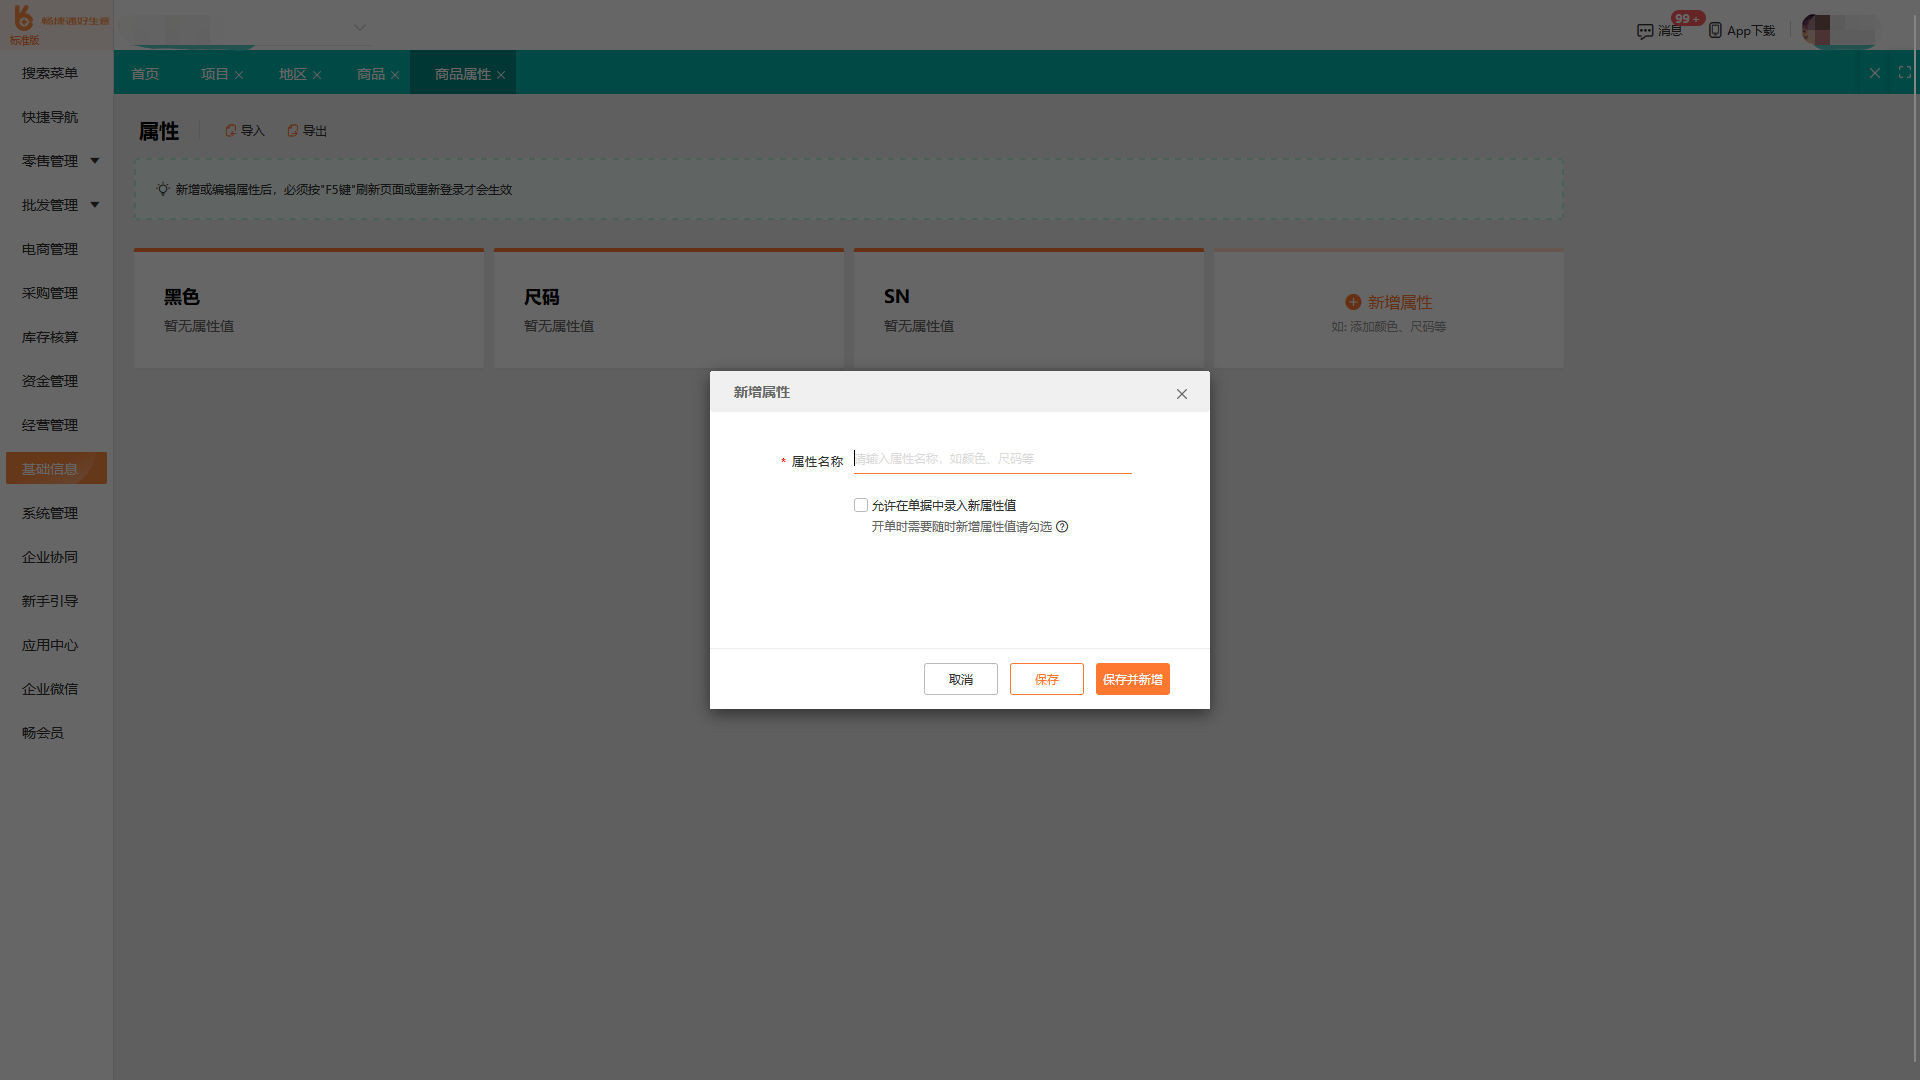Screen dimensions: 1920x1080
Task: Select 基础信息 menu item in sidebar
Action: 54,468
